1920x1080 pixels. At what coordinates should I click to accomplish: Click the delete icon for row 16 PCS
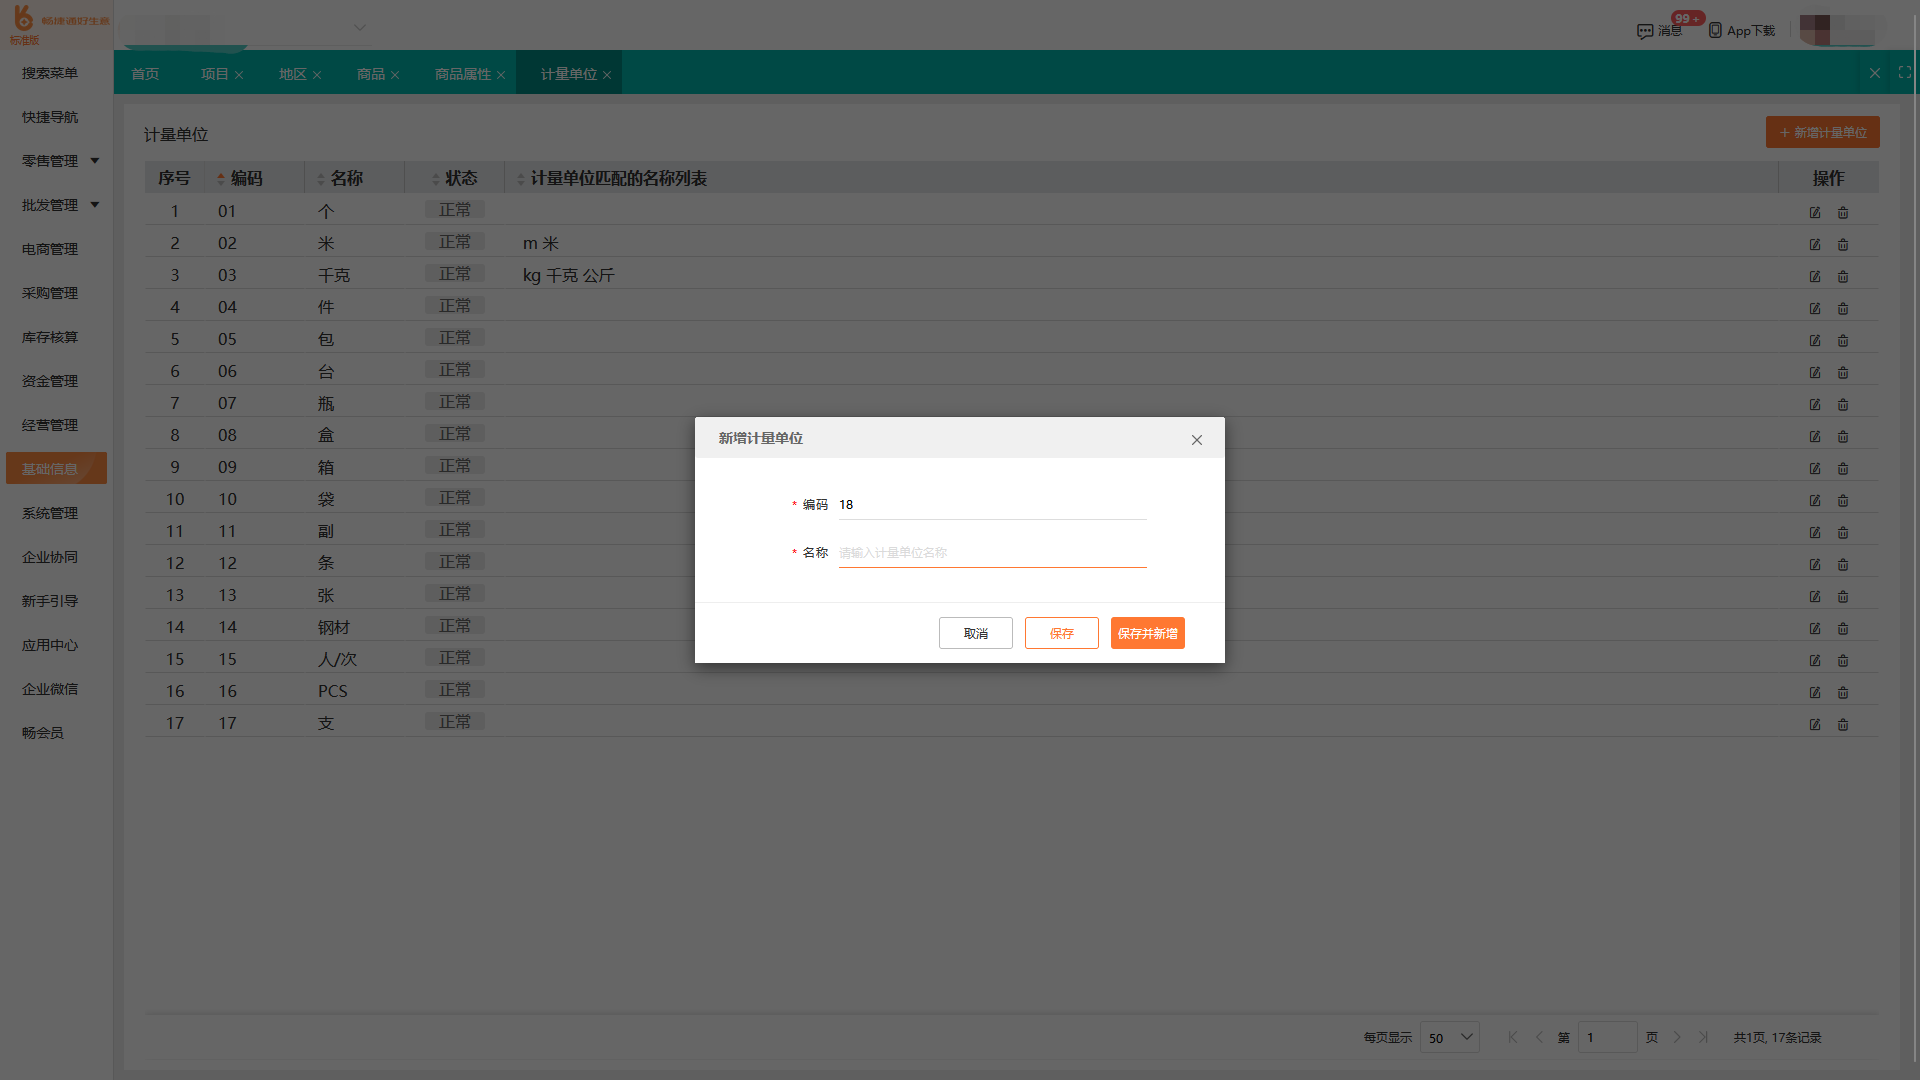point(1844,692)
